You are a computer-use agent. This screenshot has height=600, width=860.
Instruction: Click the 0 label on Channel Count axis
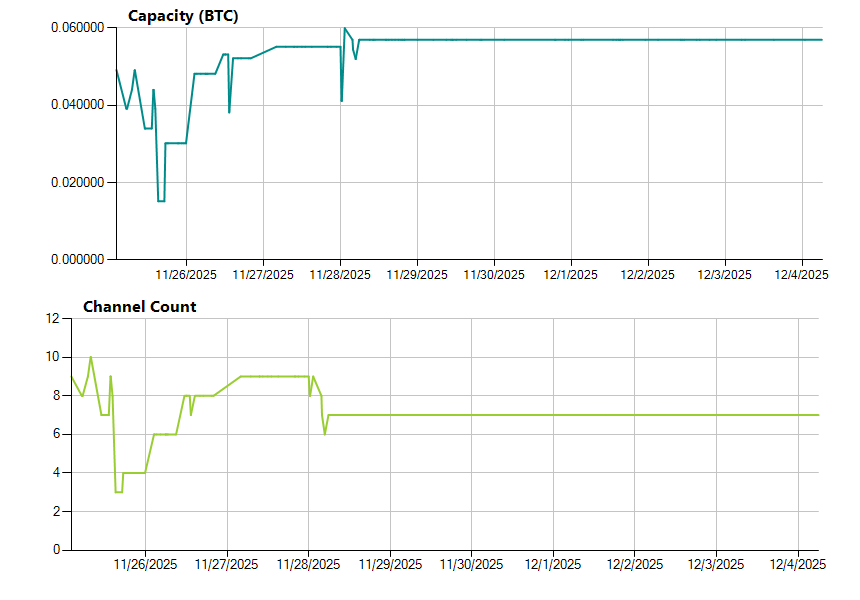point(56,551)
